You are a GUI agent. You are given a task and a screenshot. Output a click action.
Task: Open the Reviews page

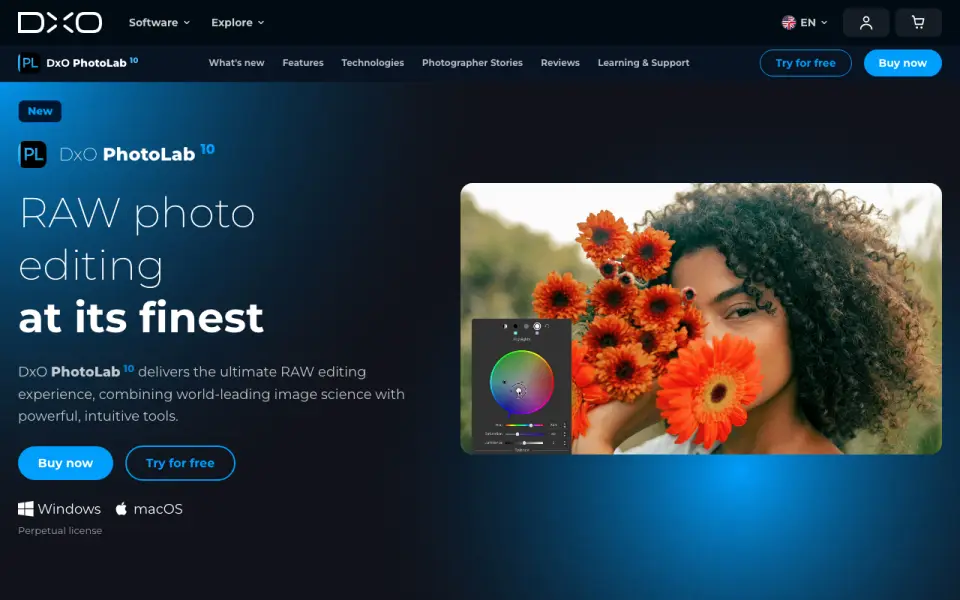[x=560, y=62]
